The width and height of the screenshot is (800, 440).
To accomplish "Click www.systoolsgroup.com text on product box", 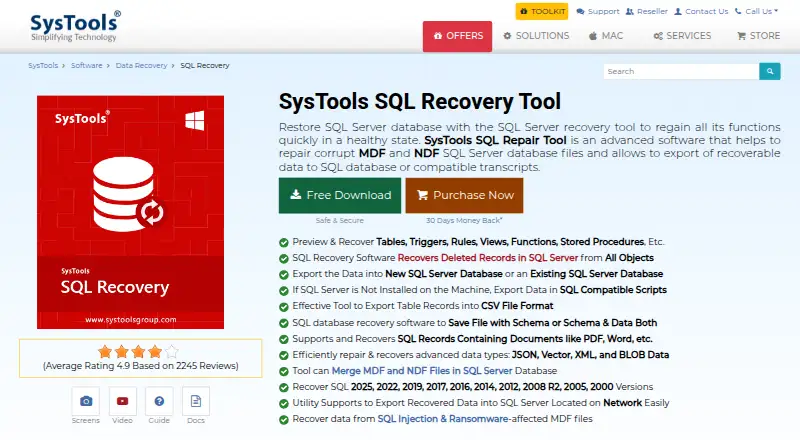I will tap(131, 320).
